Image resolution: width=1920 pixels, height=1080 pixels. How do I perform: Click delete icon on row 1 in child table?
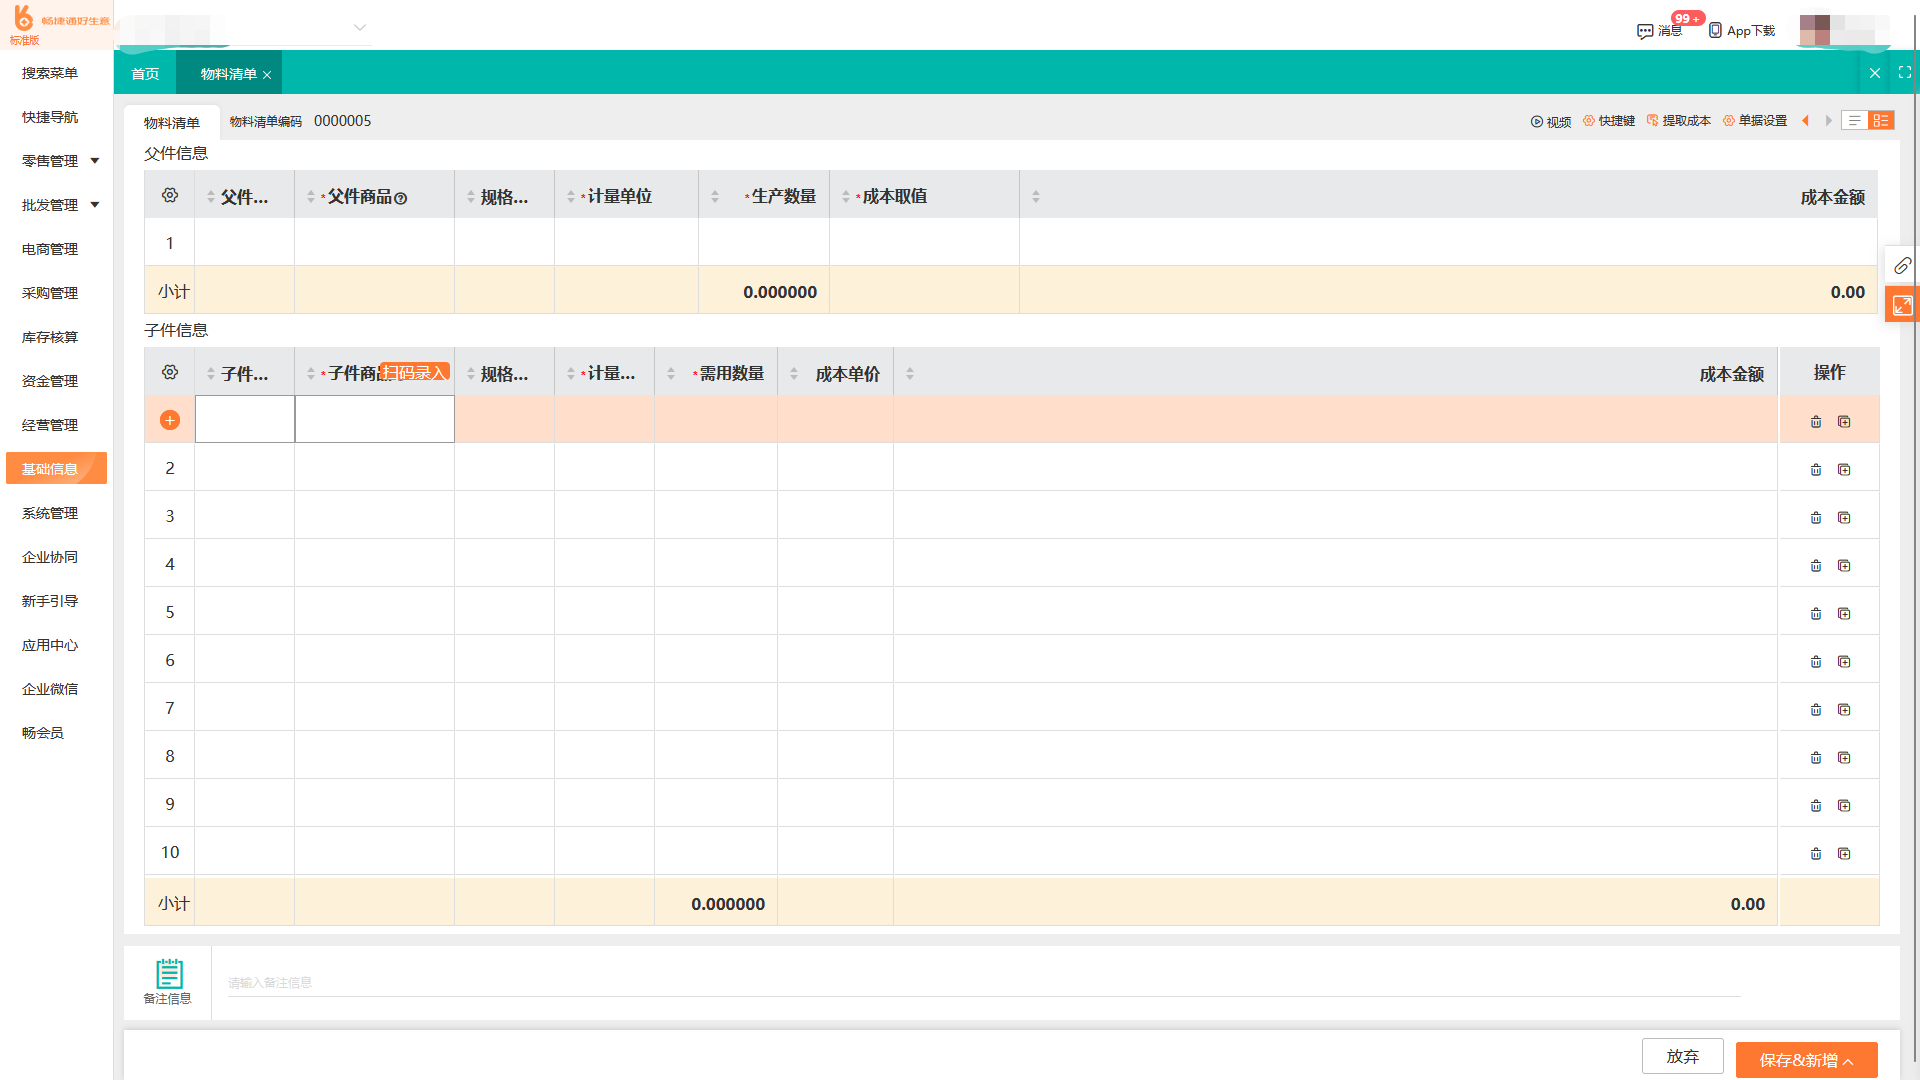pyautogui.click(x=1816, y=421)
